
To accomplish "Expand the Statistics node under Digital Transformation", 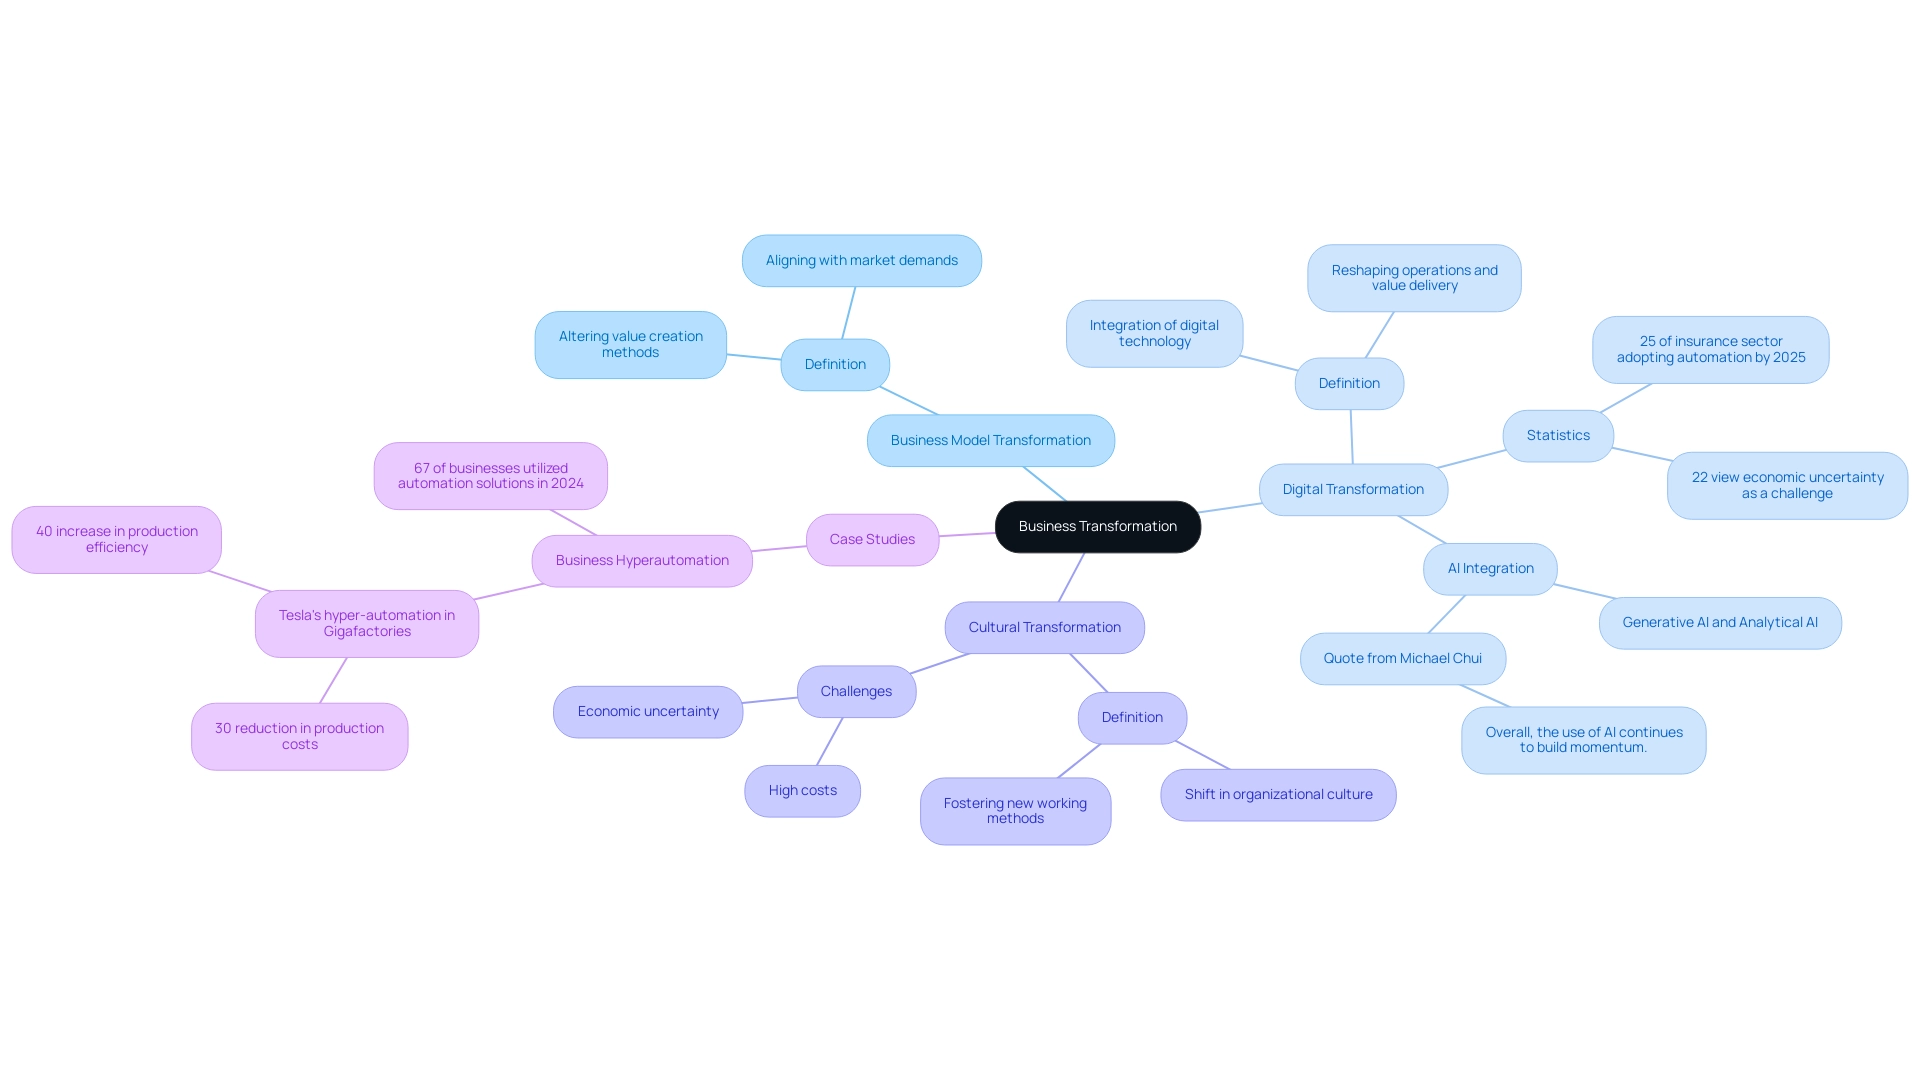I will (x=1557, y=434).
